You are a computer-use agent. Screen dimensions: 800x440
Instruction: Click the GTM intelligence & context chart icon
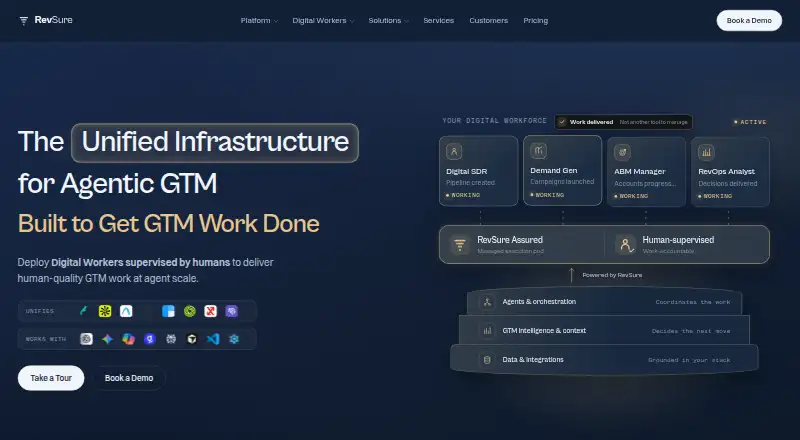click(x=487, y=331)
